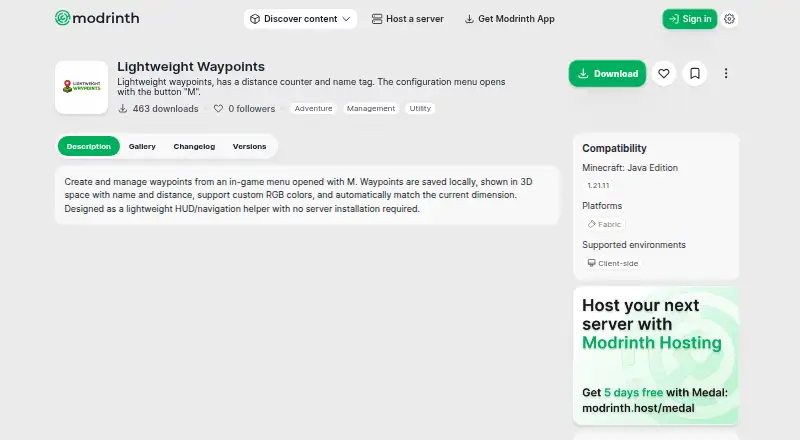Screen dimensions: 800x440
Task: Click Minecraft: Java Edition label
Action: (x=630, y=168)
